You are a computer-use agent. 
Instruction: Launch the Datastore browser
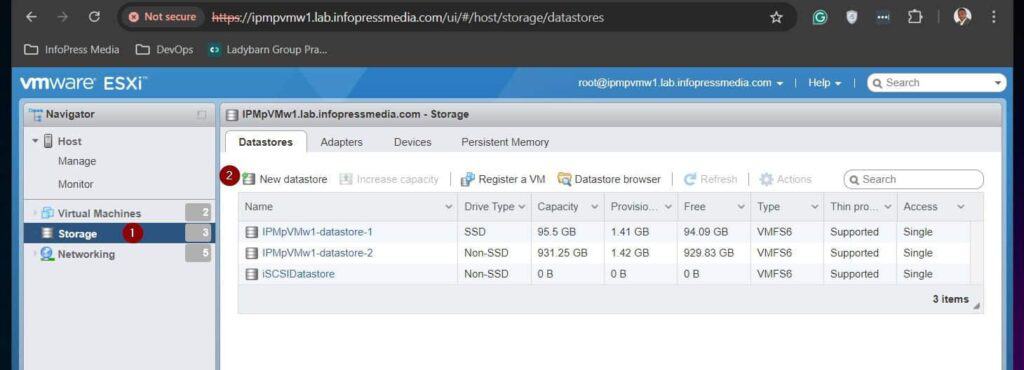(x=609, y=179)
